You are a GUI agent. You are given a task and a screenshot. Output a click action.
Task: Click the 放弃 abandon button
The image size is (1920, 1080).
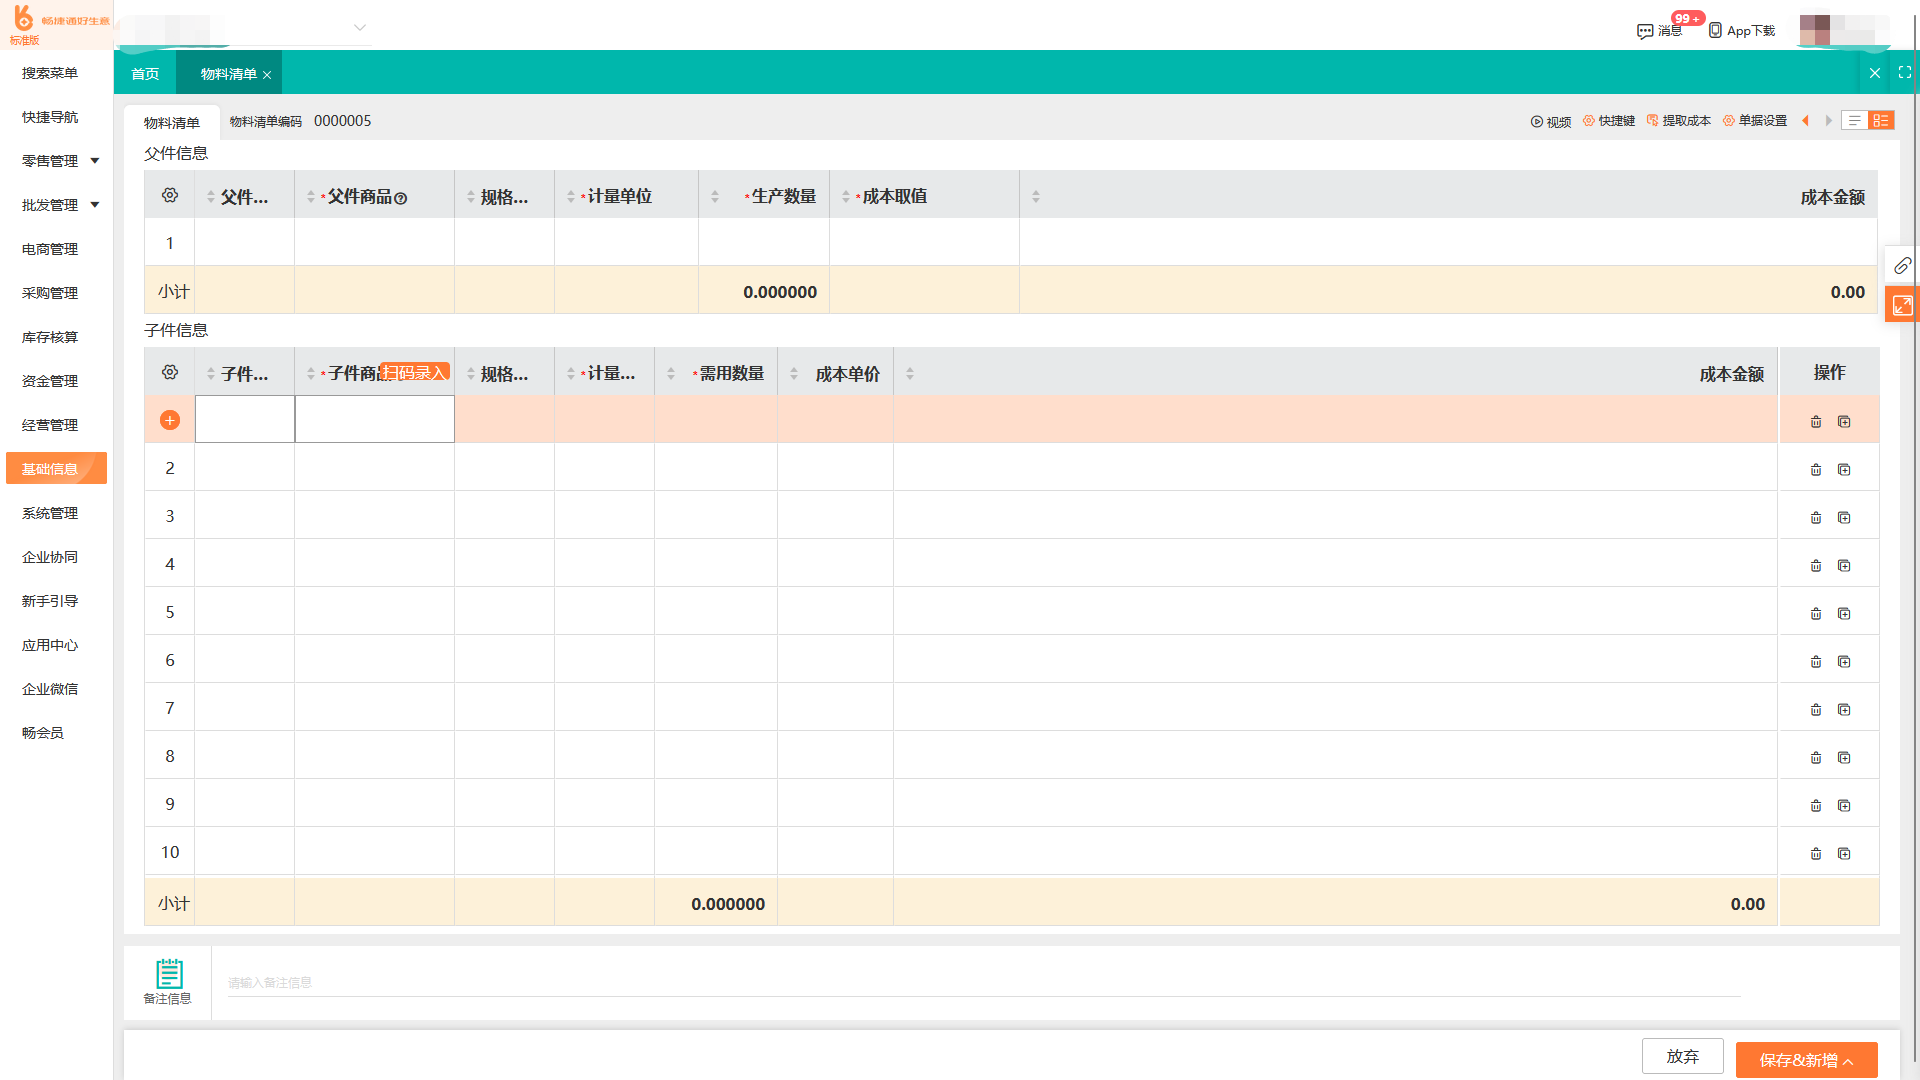(1684, 1056)
